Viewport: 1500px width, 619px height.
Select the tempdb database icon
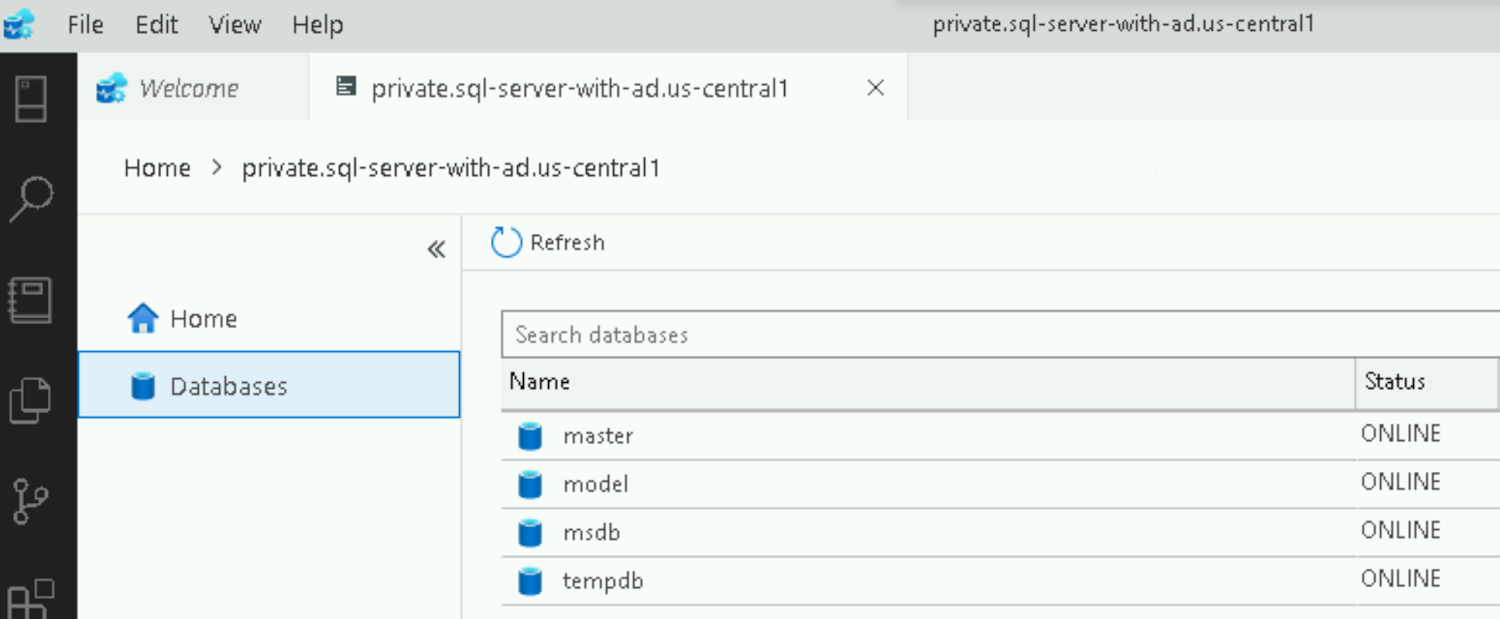coord(529,581)
